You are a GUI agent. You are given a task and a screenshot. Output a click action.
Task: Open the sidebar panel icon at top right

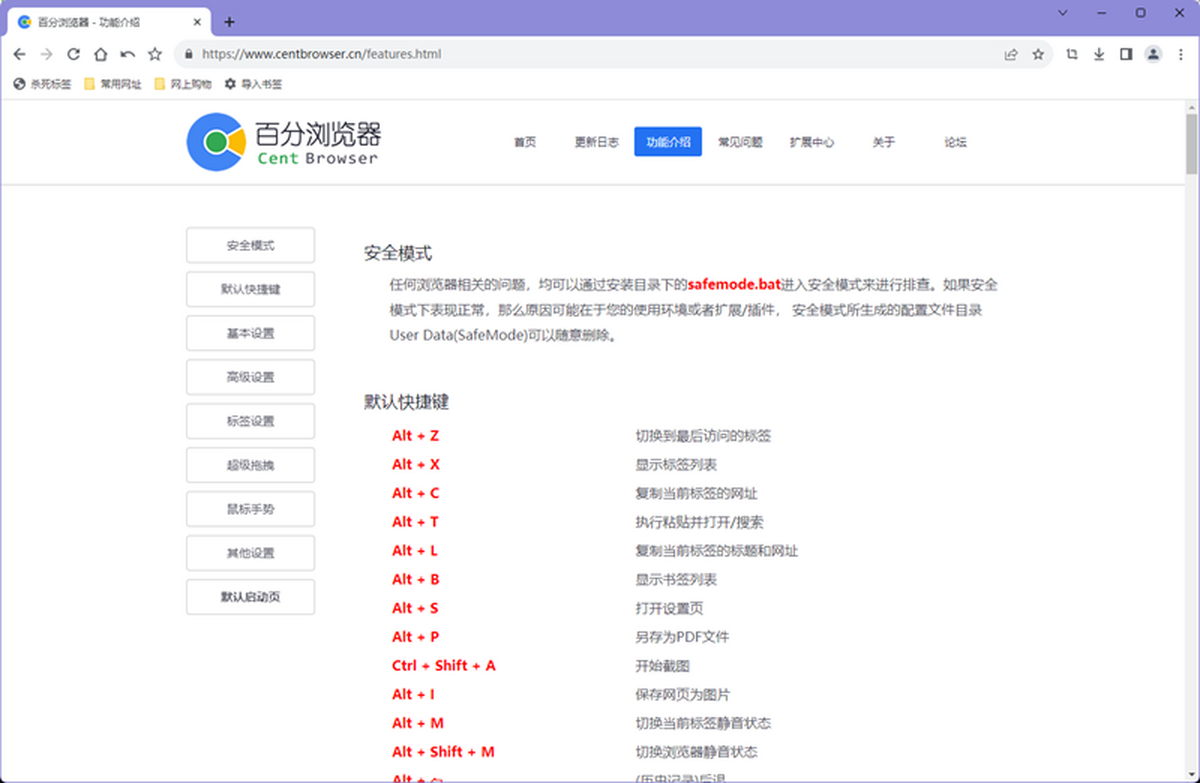1127,55
